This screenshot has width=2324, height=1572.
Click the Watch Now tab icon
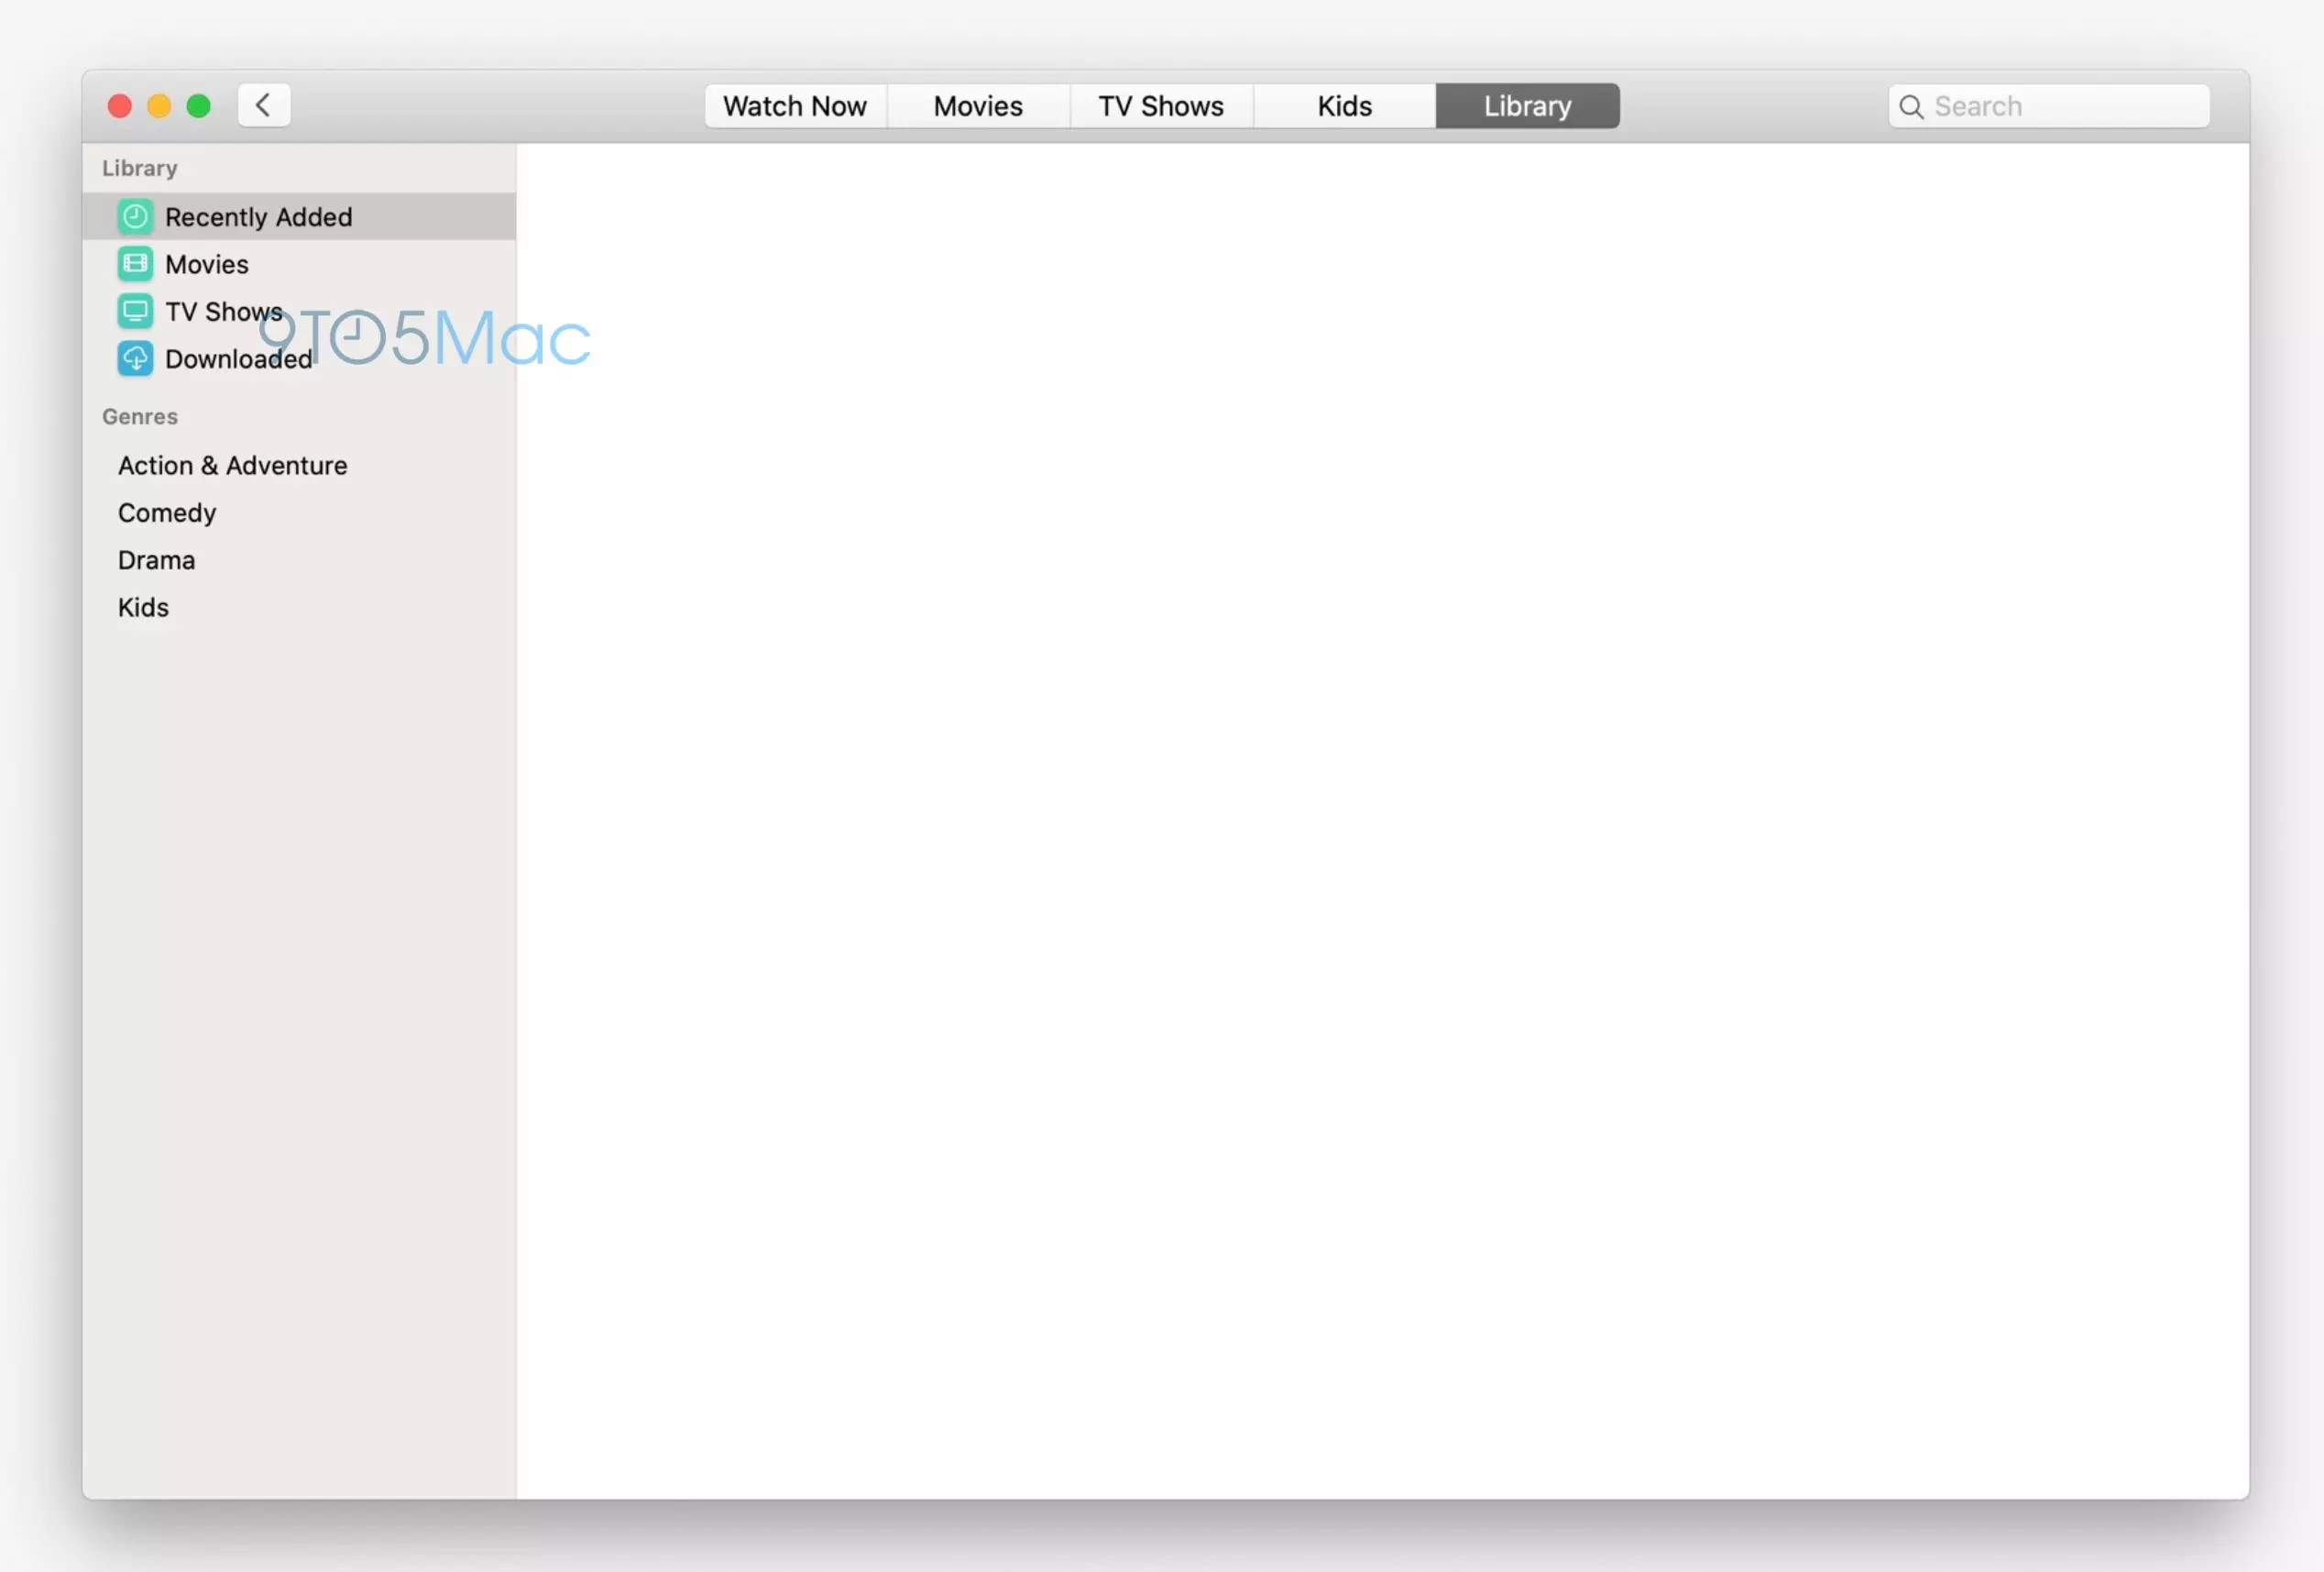[x=795, y=105]
